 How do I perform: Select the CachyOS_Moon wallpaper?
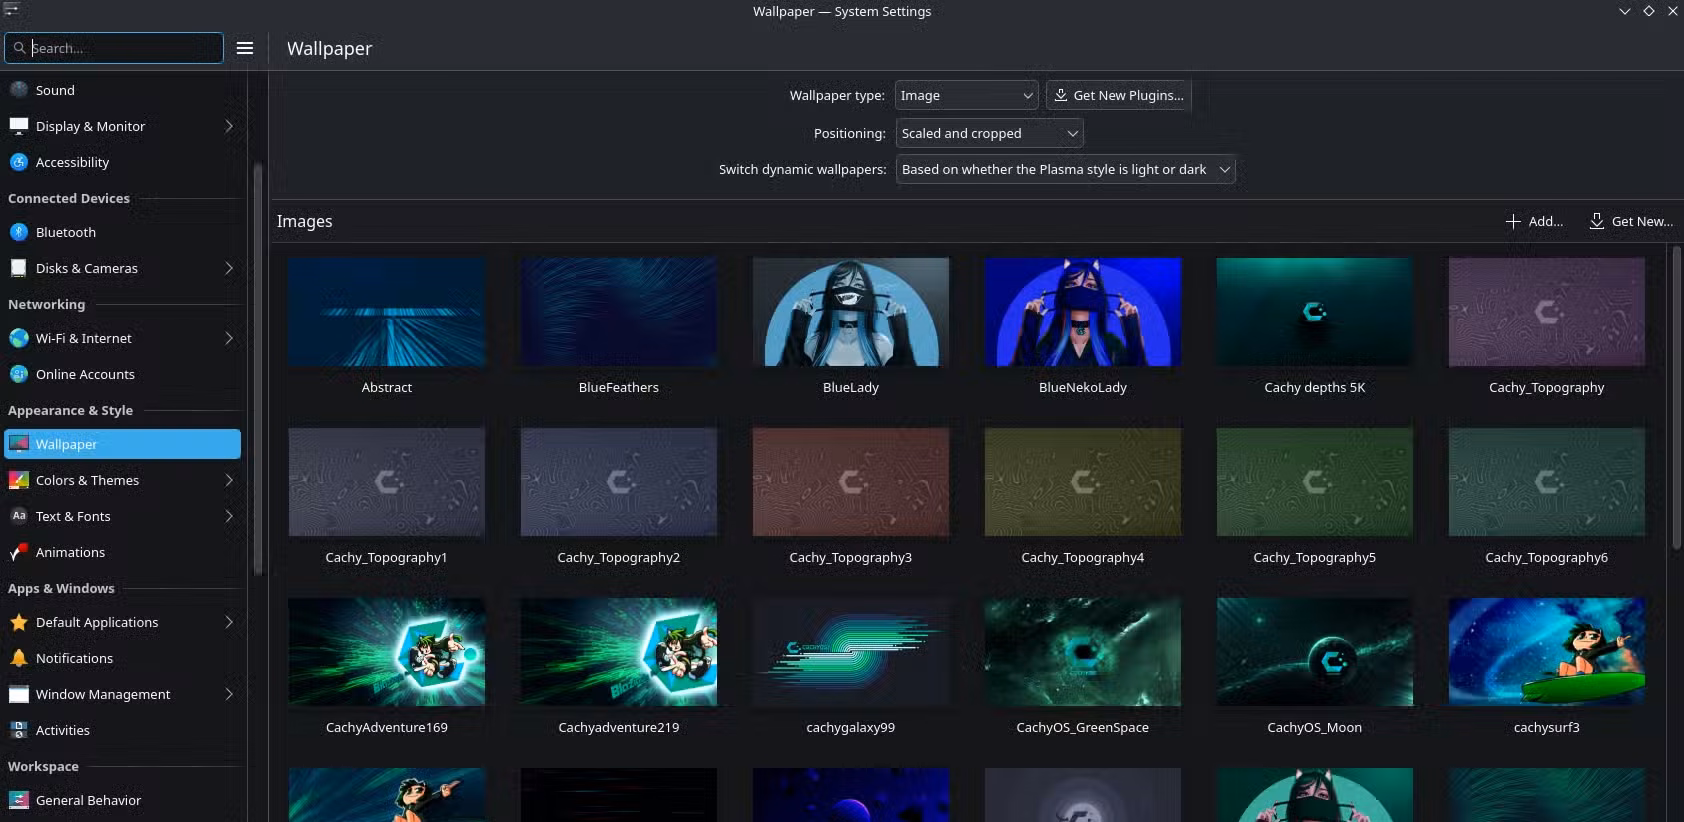coord(1315,652)
